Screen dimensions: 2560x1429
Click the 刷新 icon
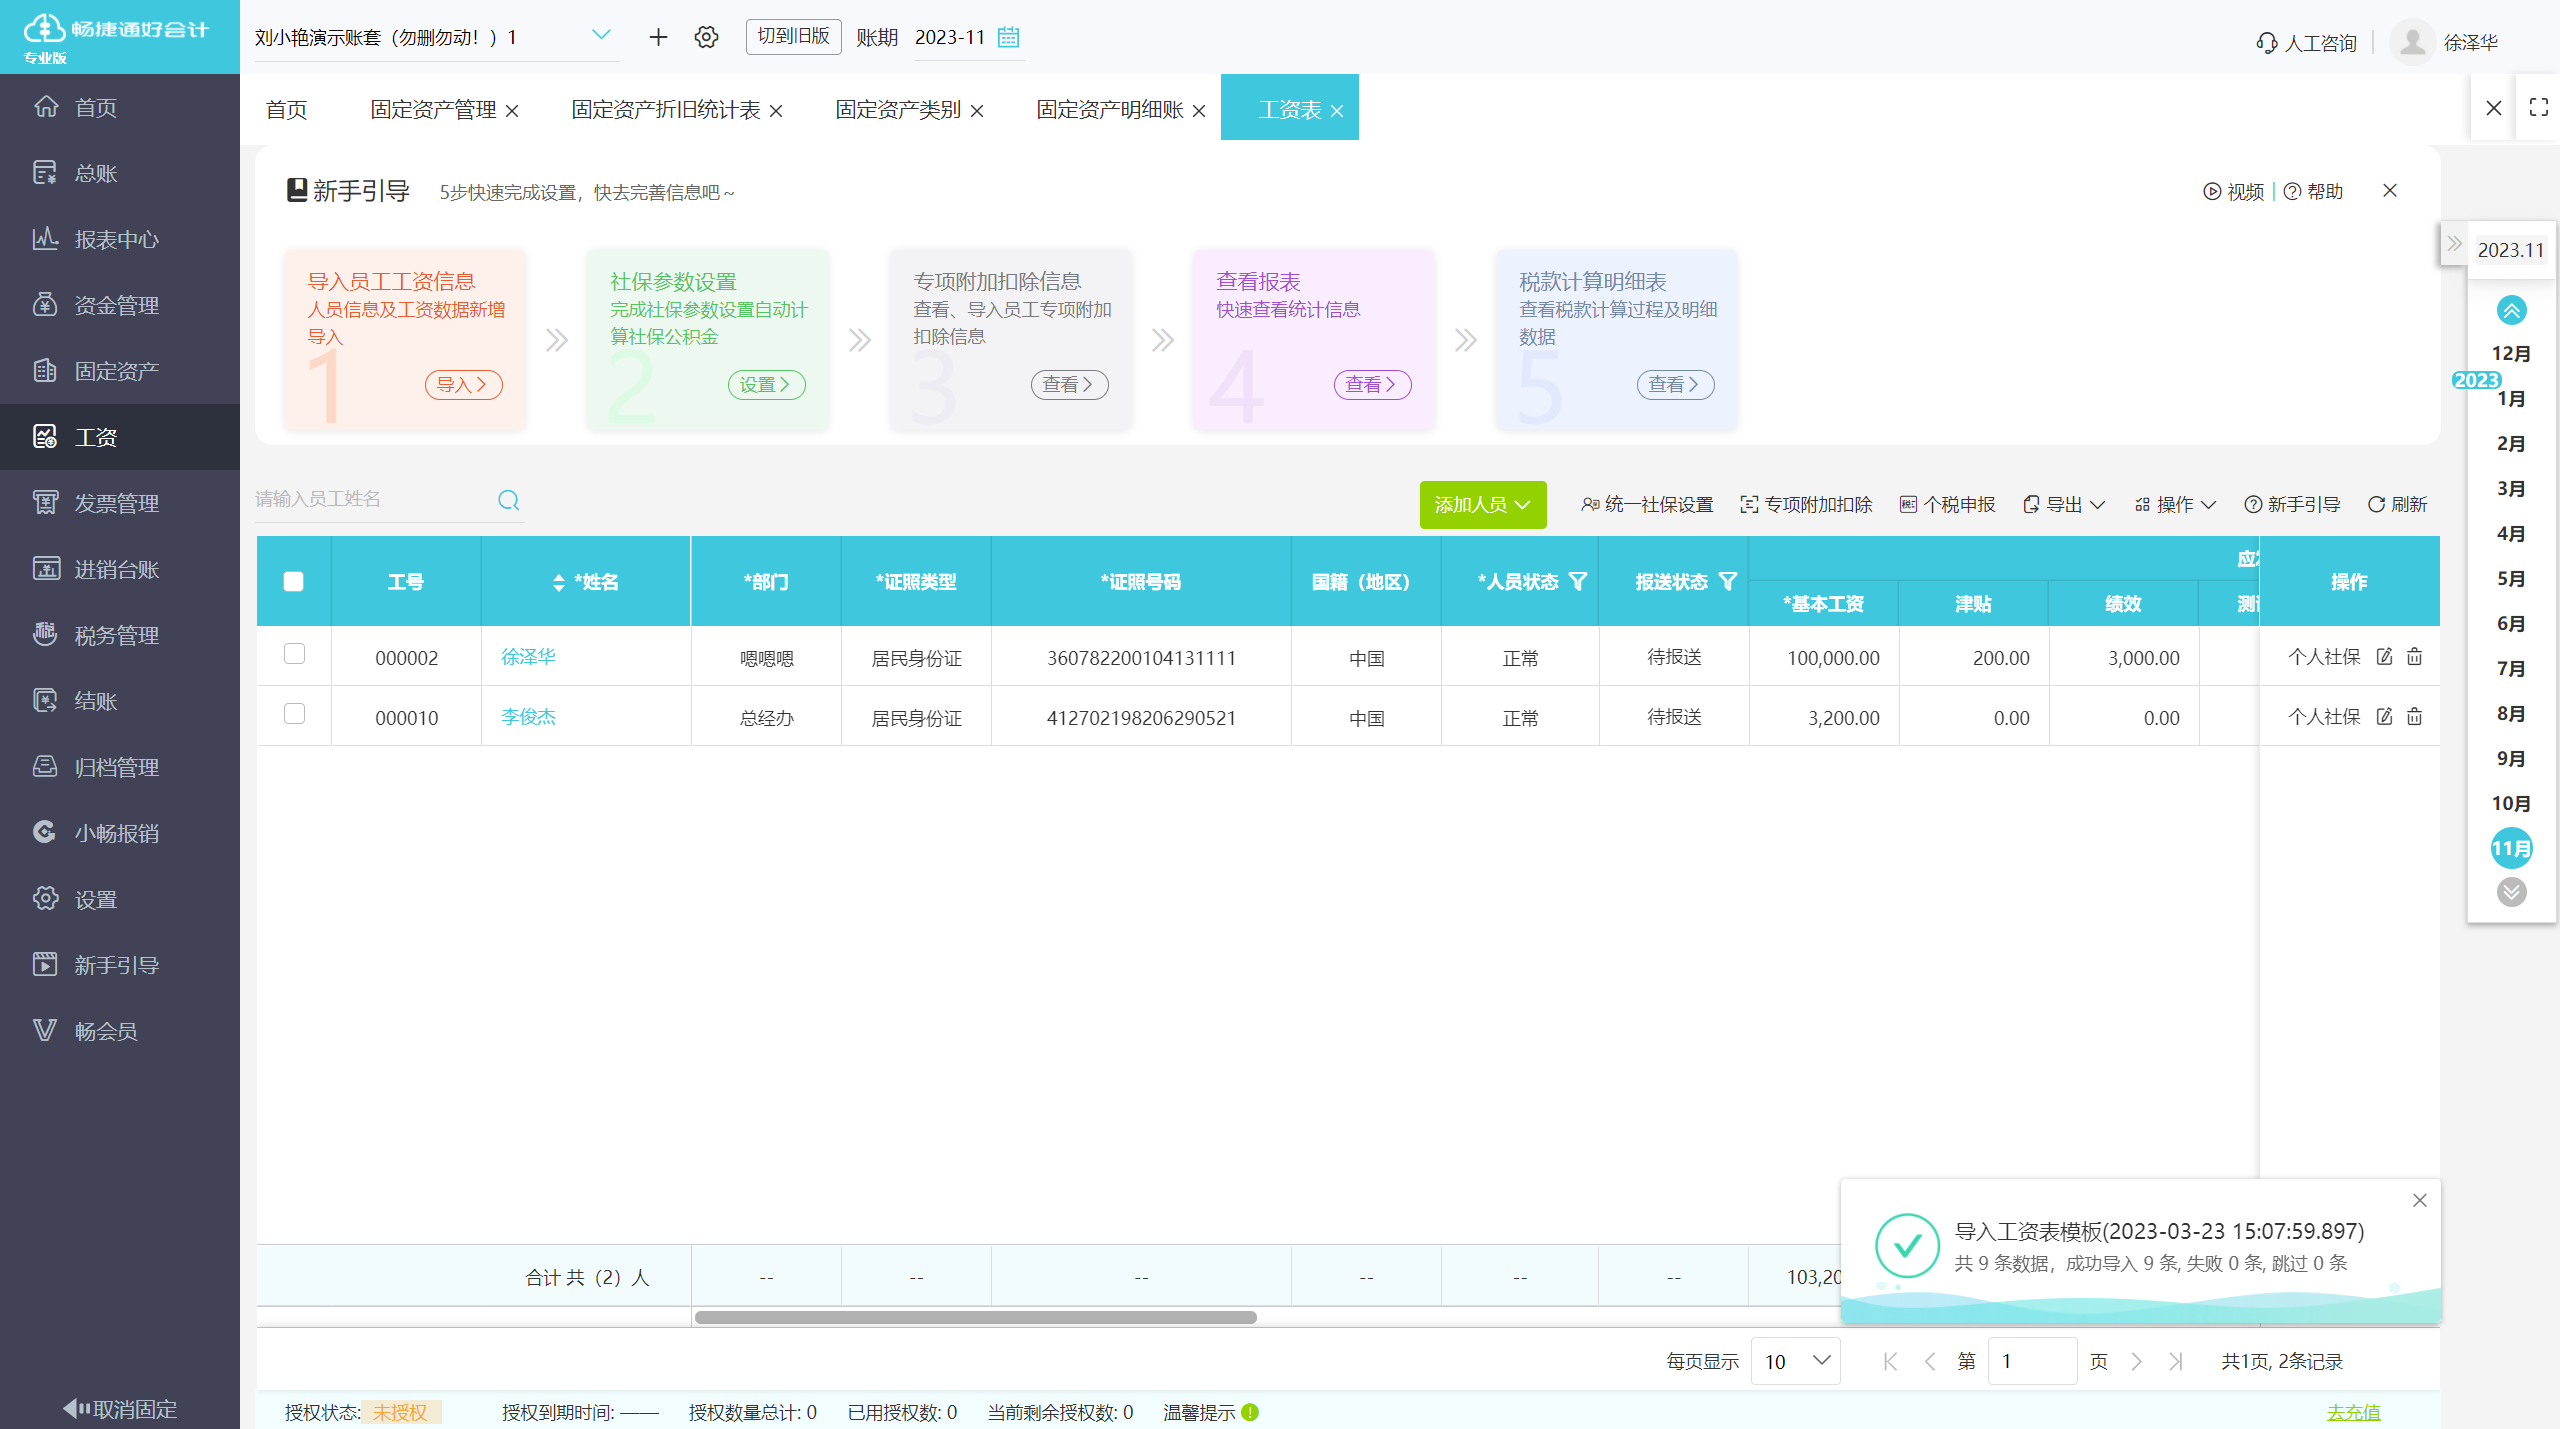point(2375,503)
